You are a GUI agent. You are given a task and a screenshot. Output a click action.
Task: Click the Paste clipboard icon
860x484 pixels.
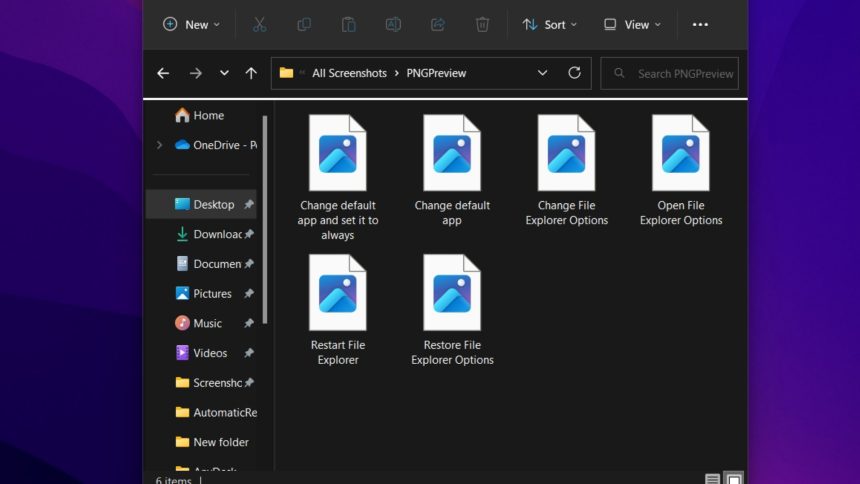tap(348, 25)
